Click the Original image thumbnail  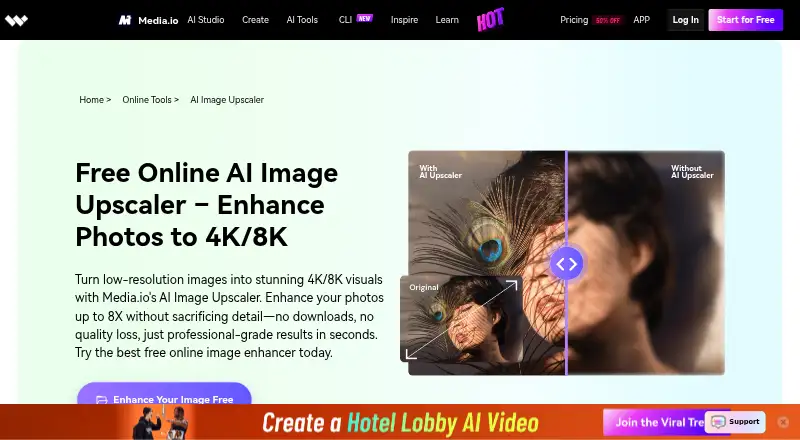click(x=462, y=319)
